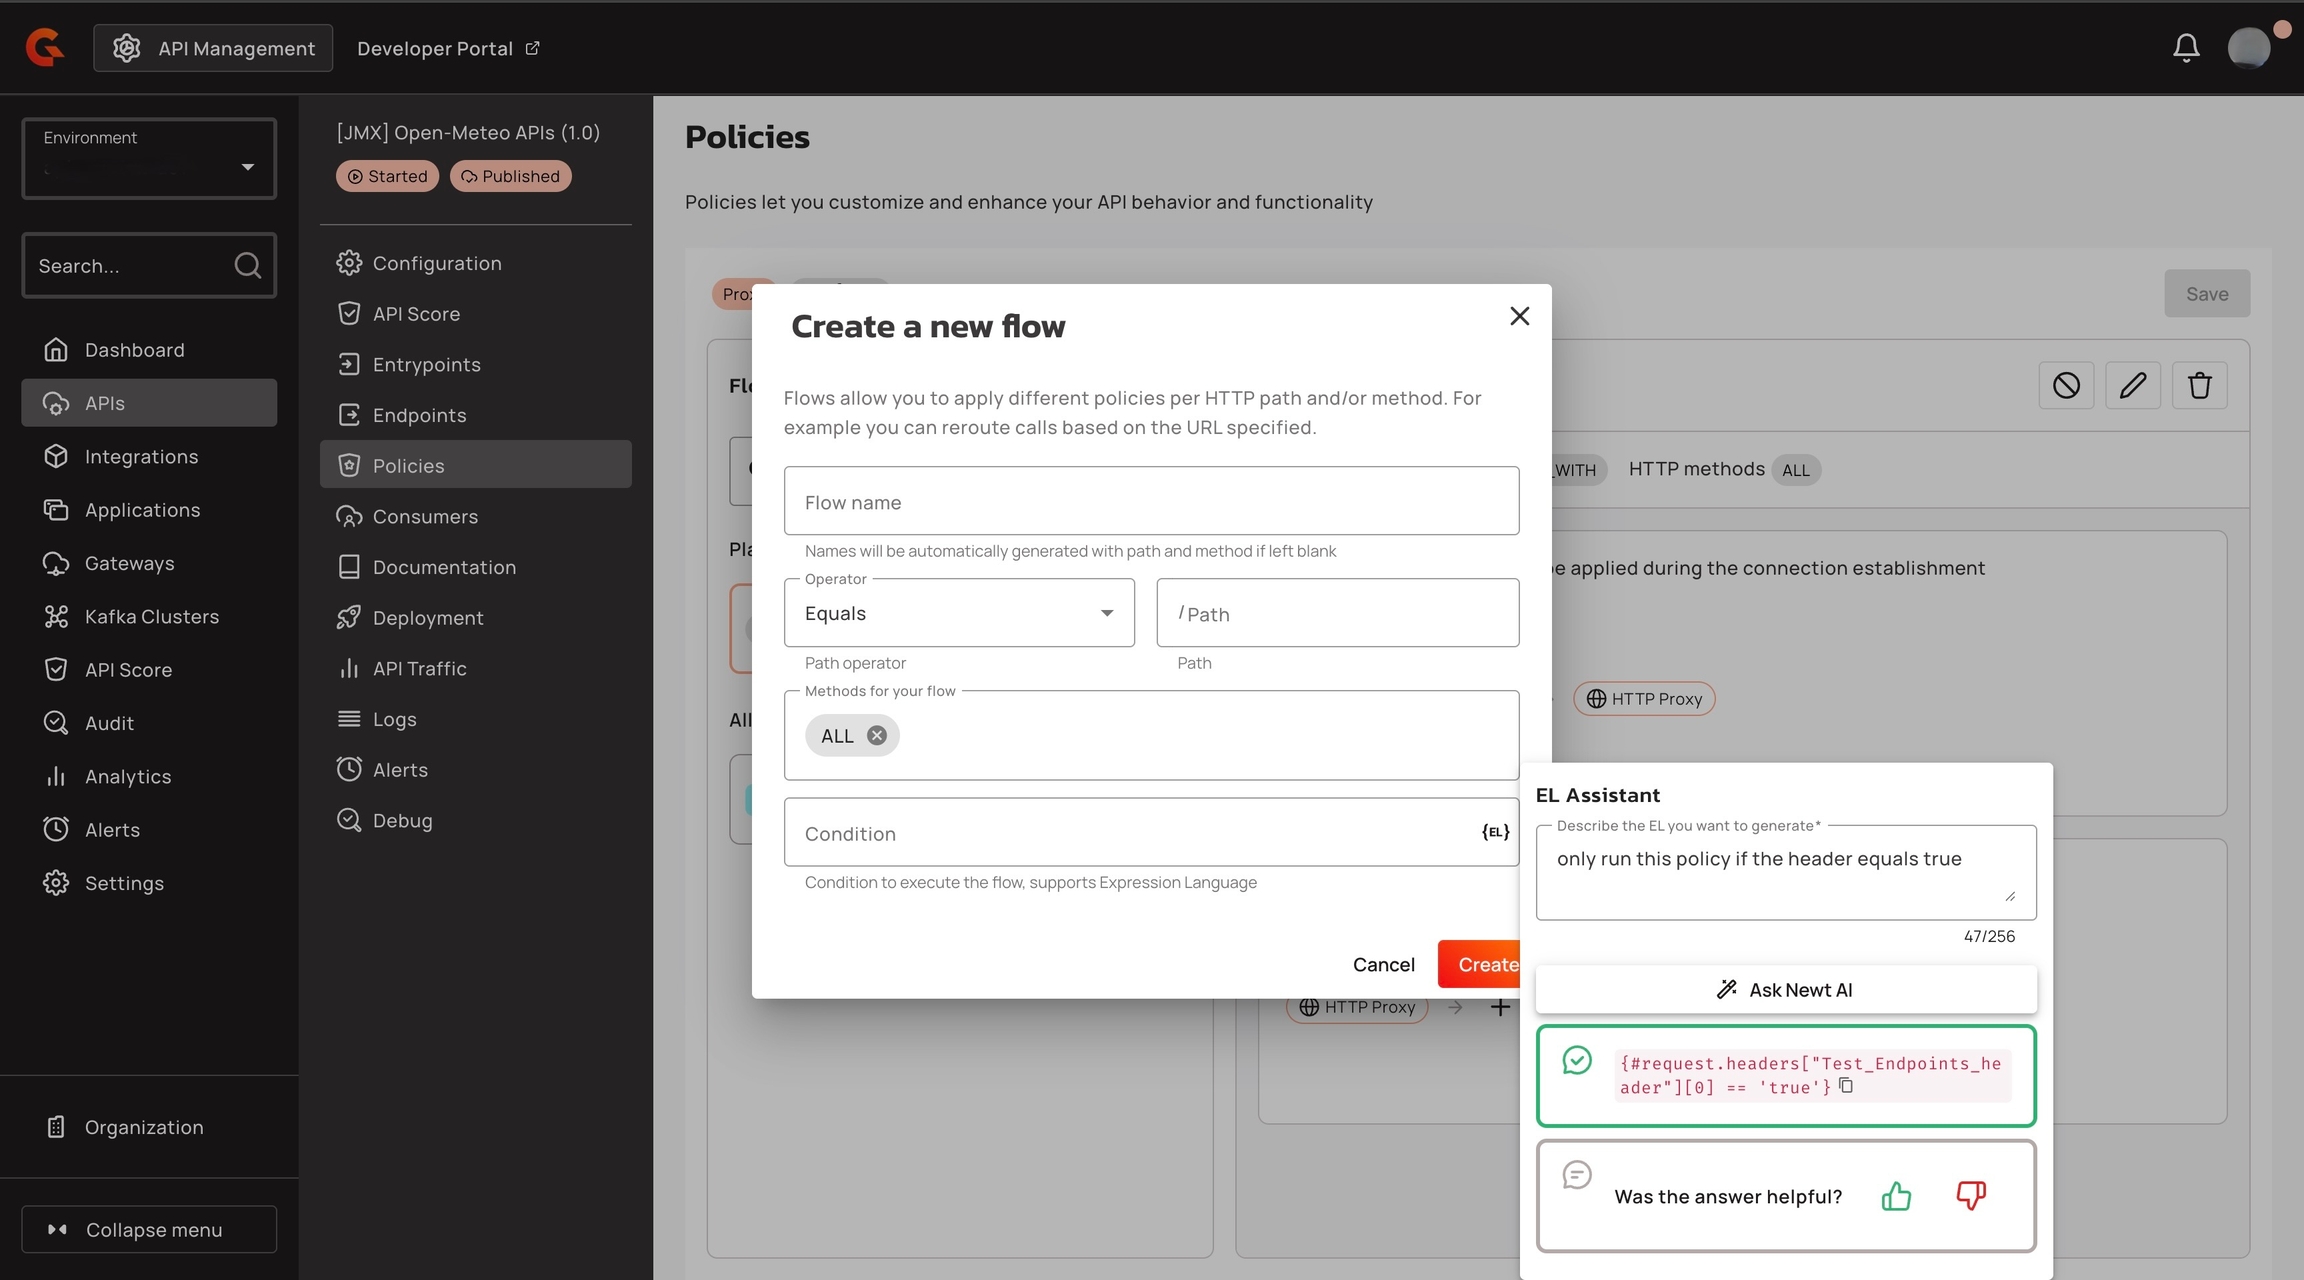This screenshot has height=1280, width=2304.
Task: Click the edit flow pencil icon
Action: coord(2132,386)
